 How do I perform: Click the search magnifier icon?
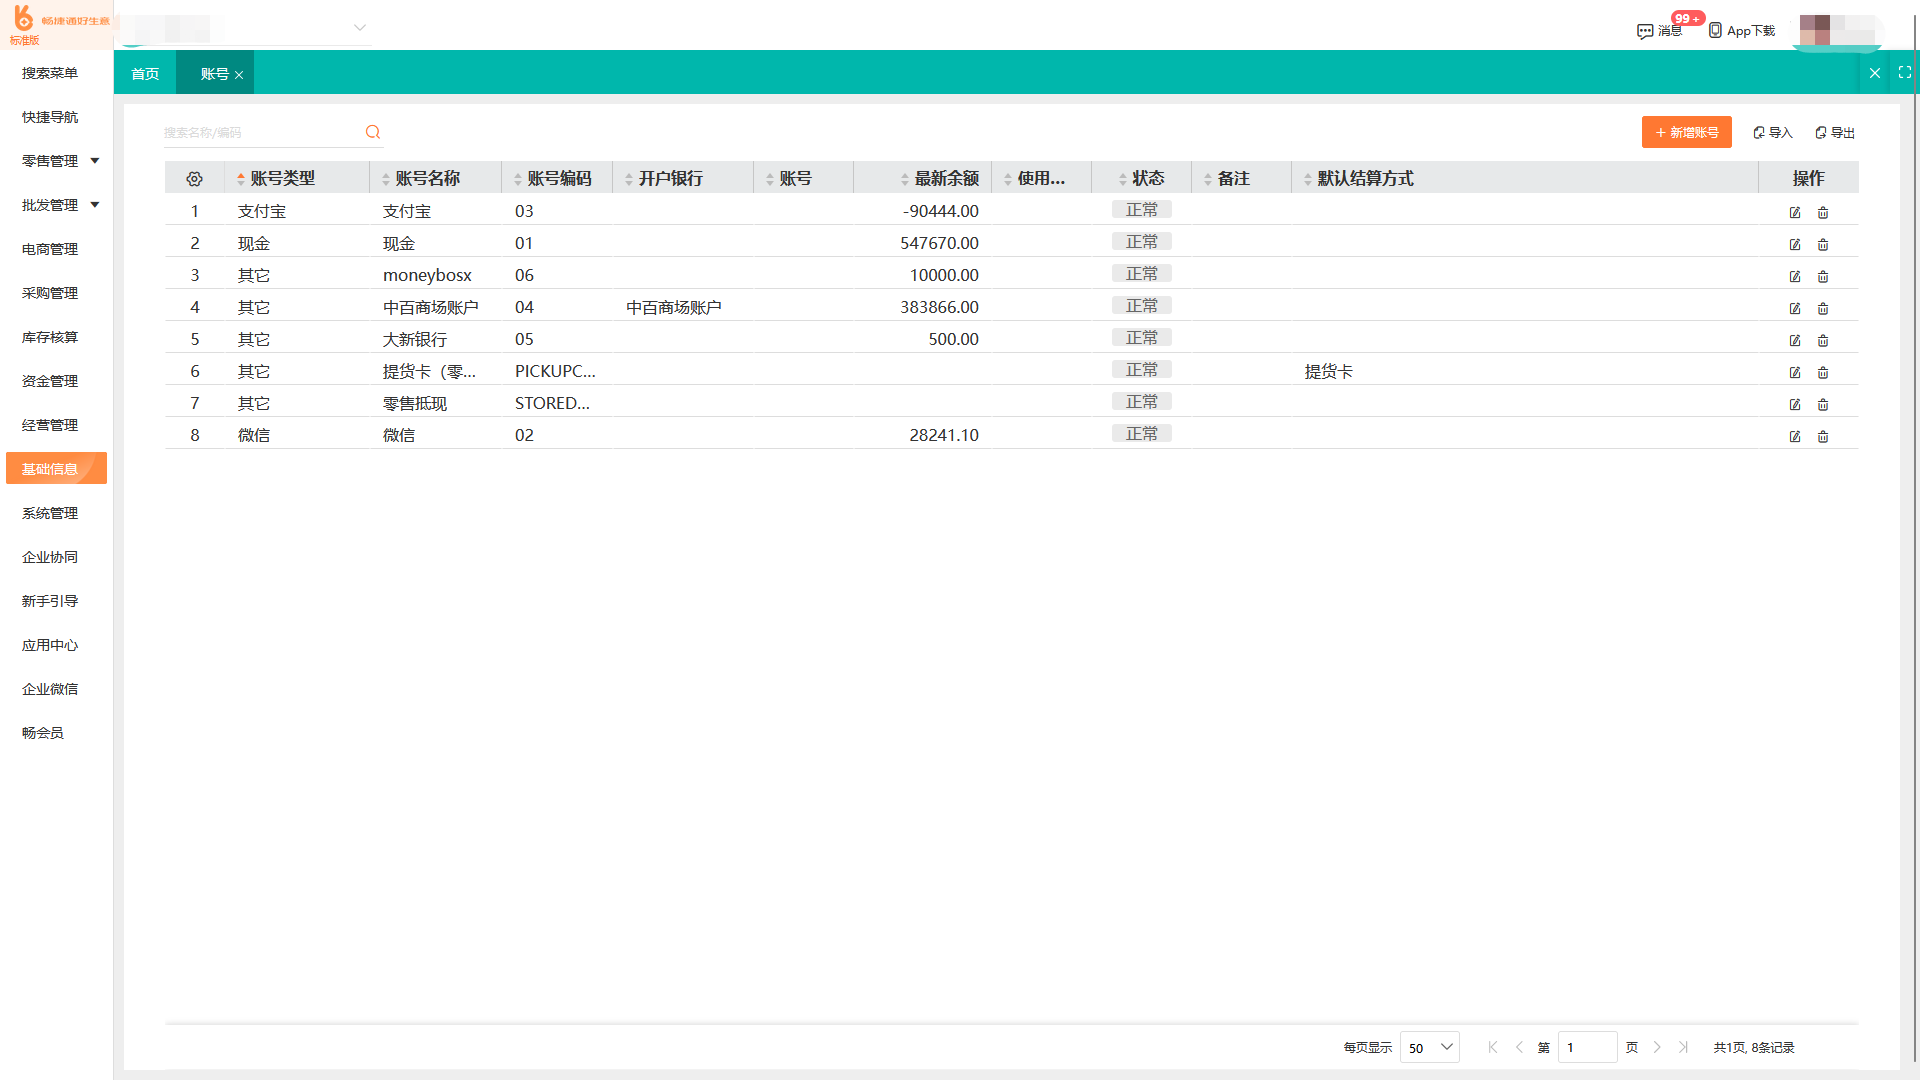[375, 131]
